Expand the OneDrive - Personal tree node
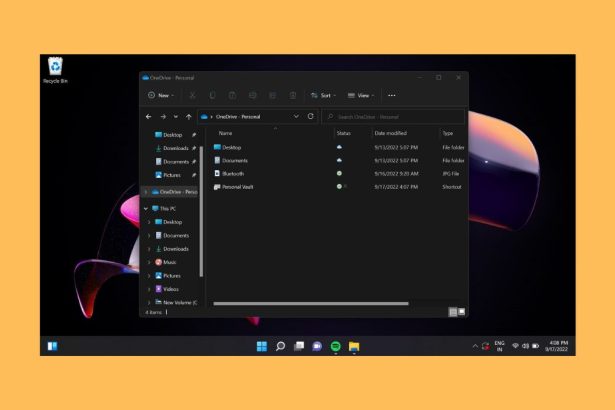This screenshot has width=615, height=410. coord(146,192)
